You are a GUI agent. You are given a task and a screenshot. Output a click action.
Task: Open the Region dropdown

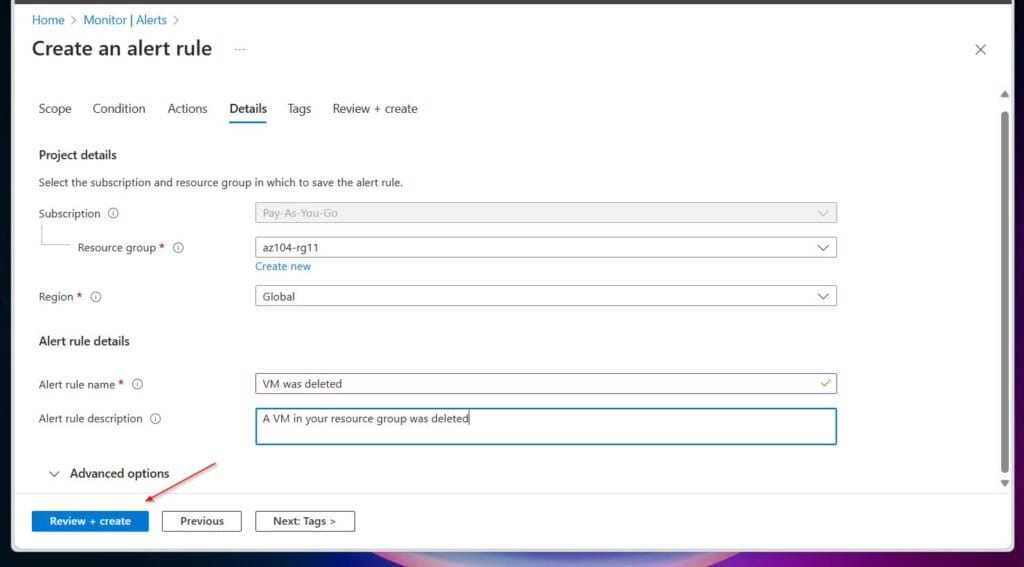click(x=545, y=296)
